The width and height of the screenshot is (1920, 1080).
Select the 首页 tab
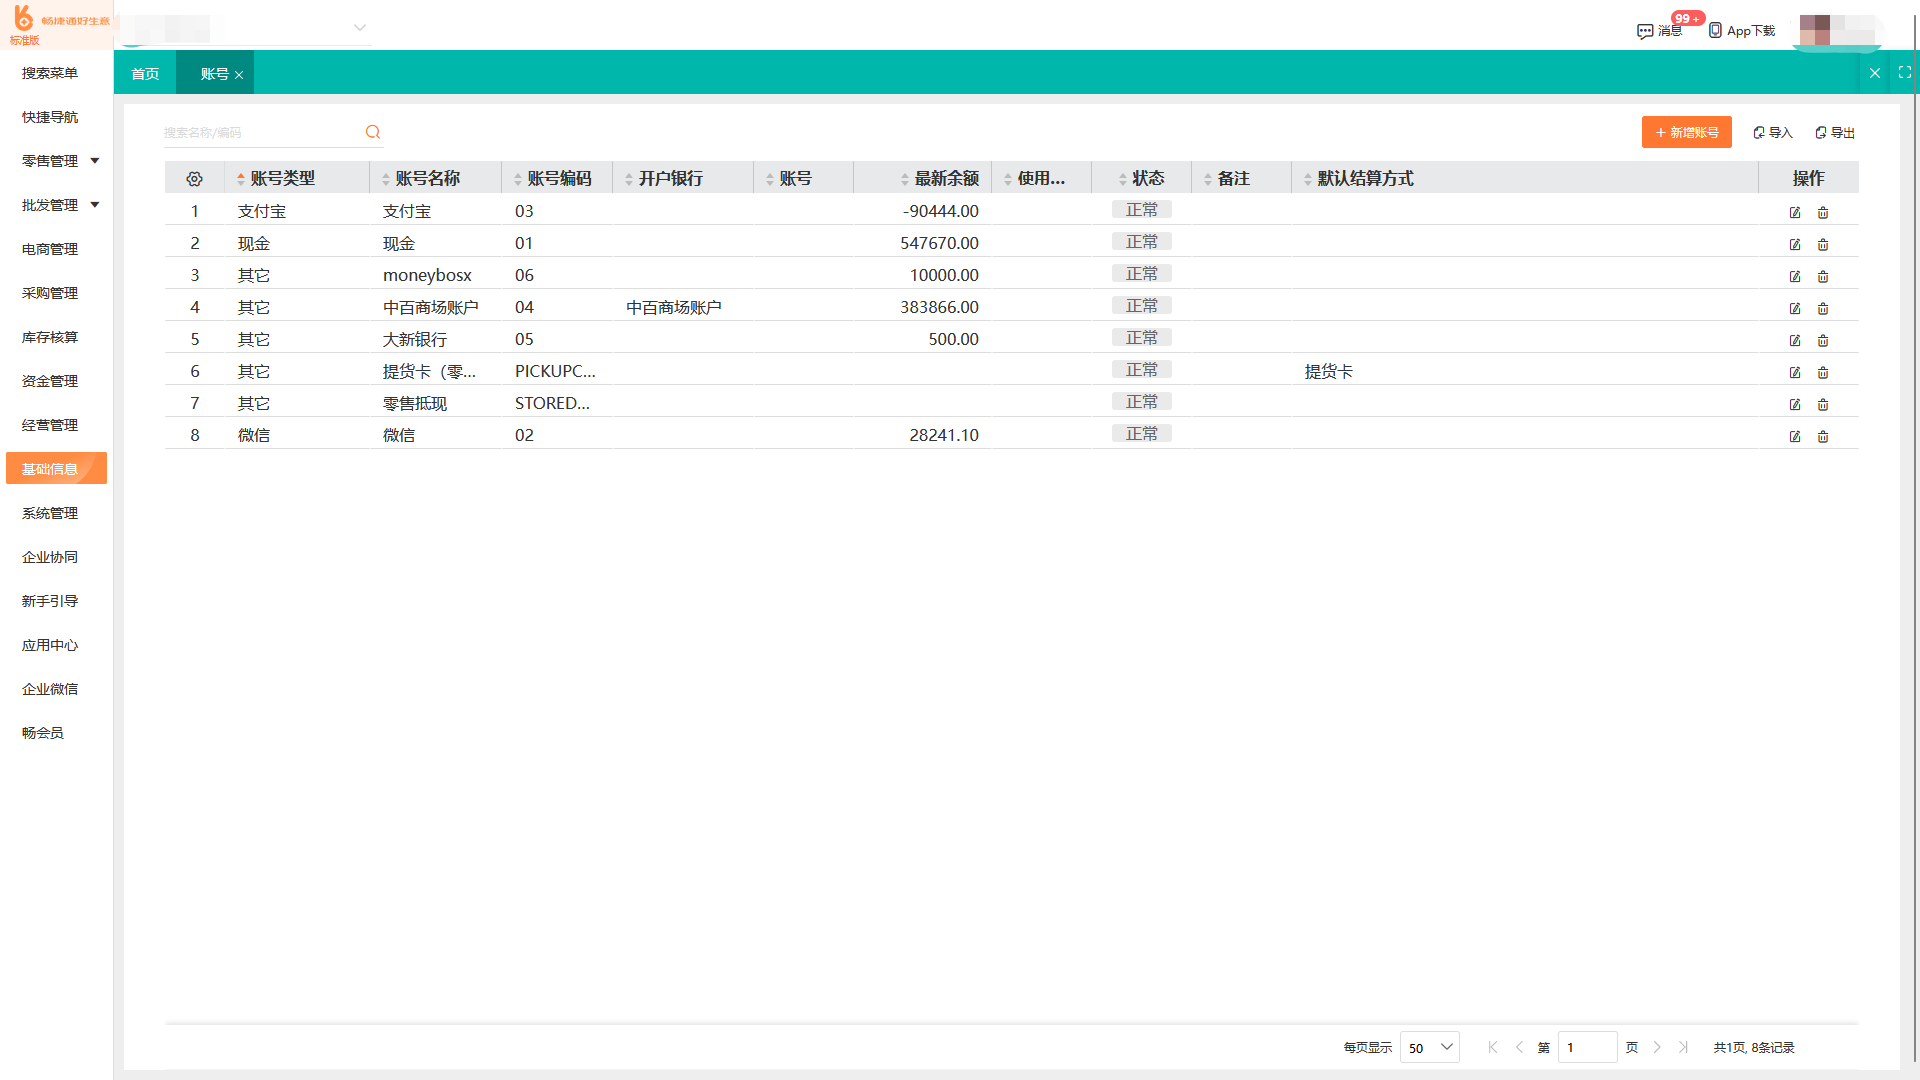point(146,74)
